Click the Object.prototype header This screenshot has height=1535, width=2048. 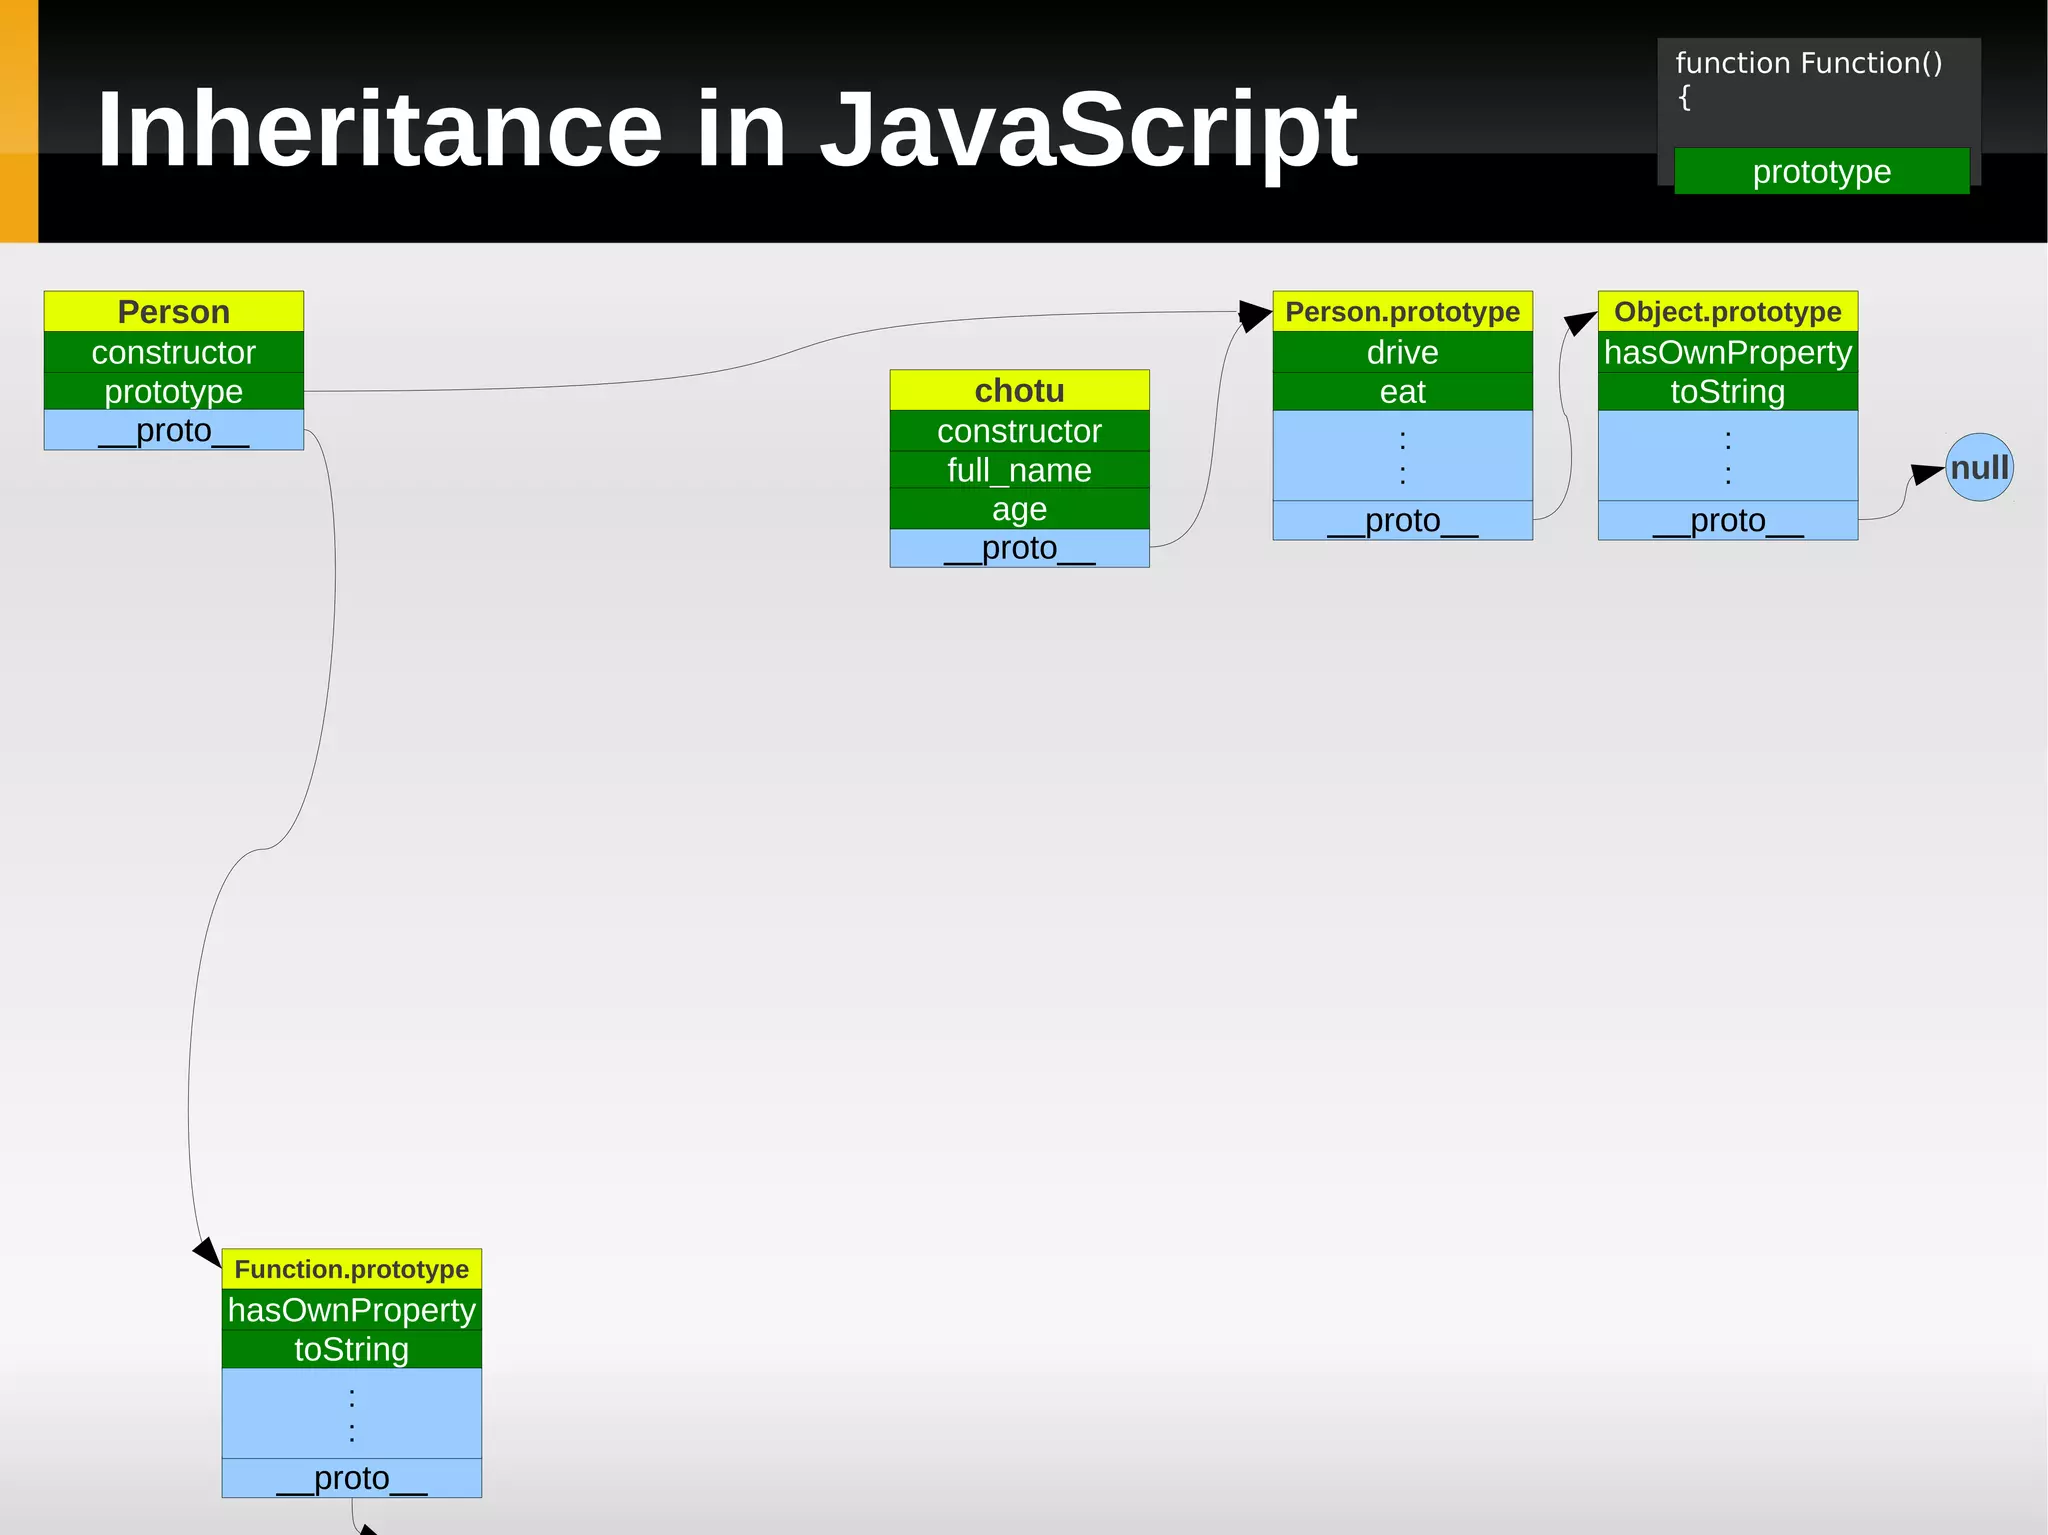tap(1727, 312)
